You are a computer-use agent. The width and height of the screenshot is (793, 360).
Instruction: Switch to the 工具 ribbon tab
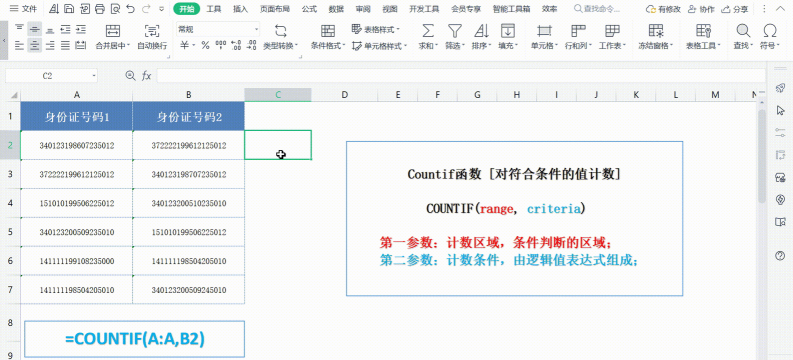point(214,9)
